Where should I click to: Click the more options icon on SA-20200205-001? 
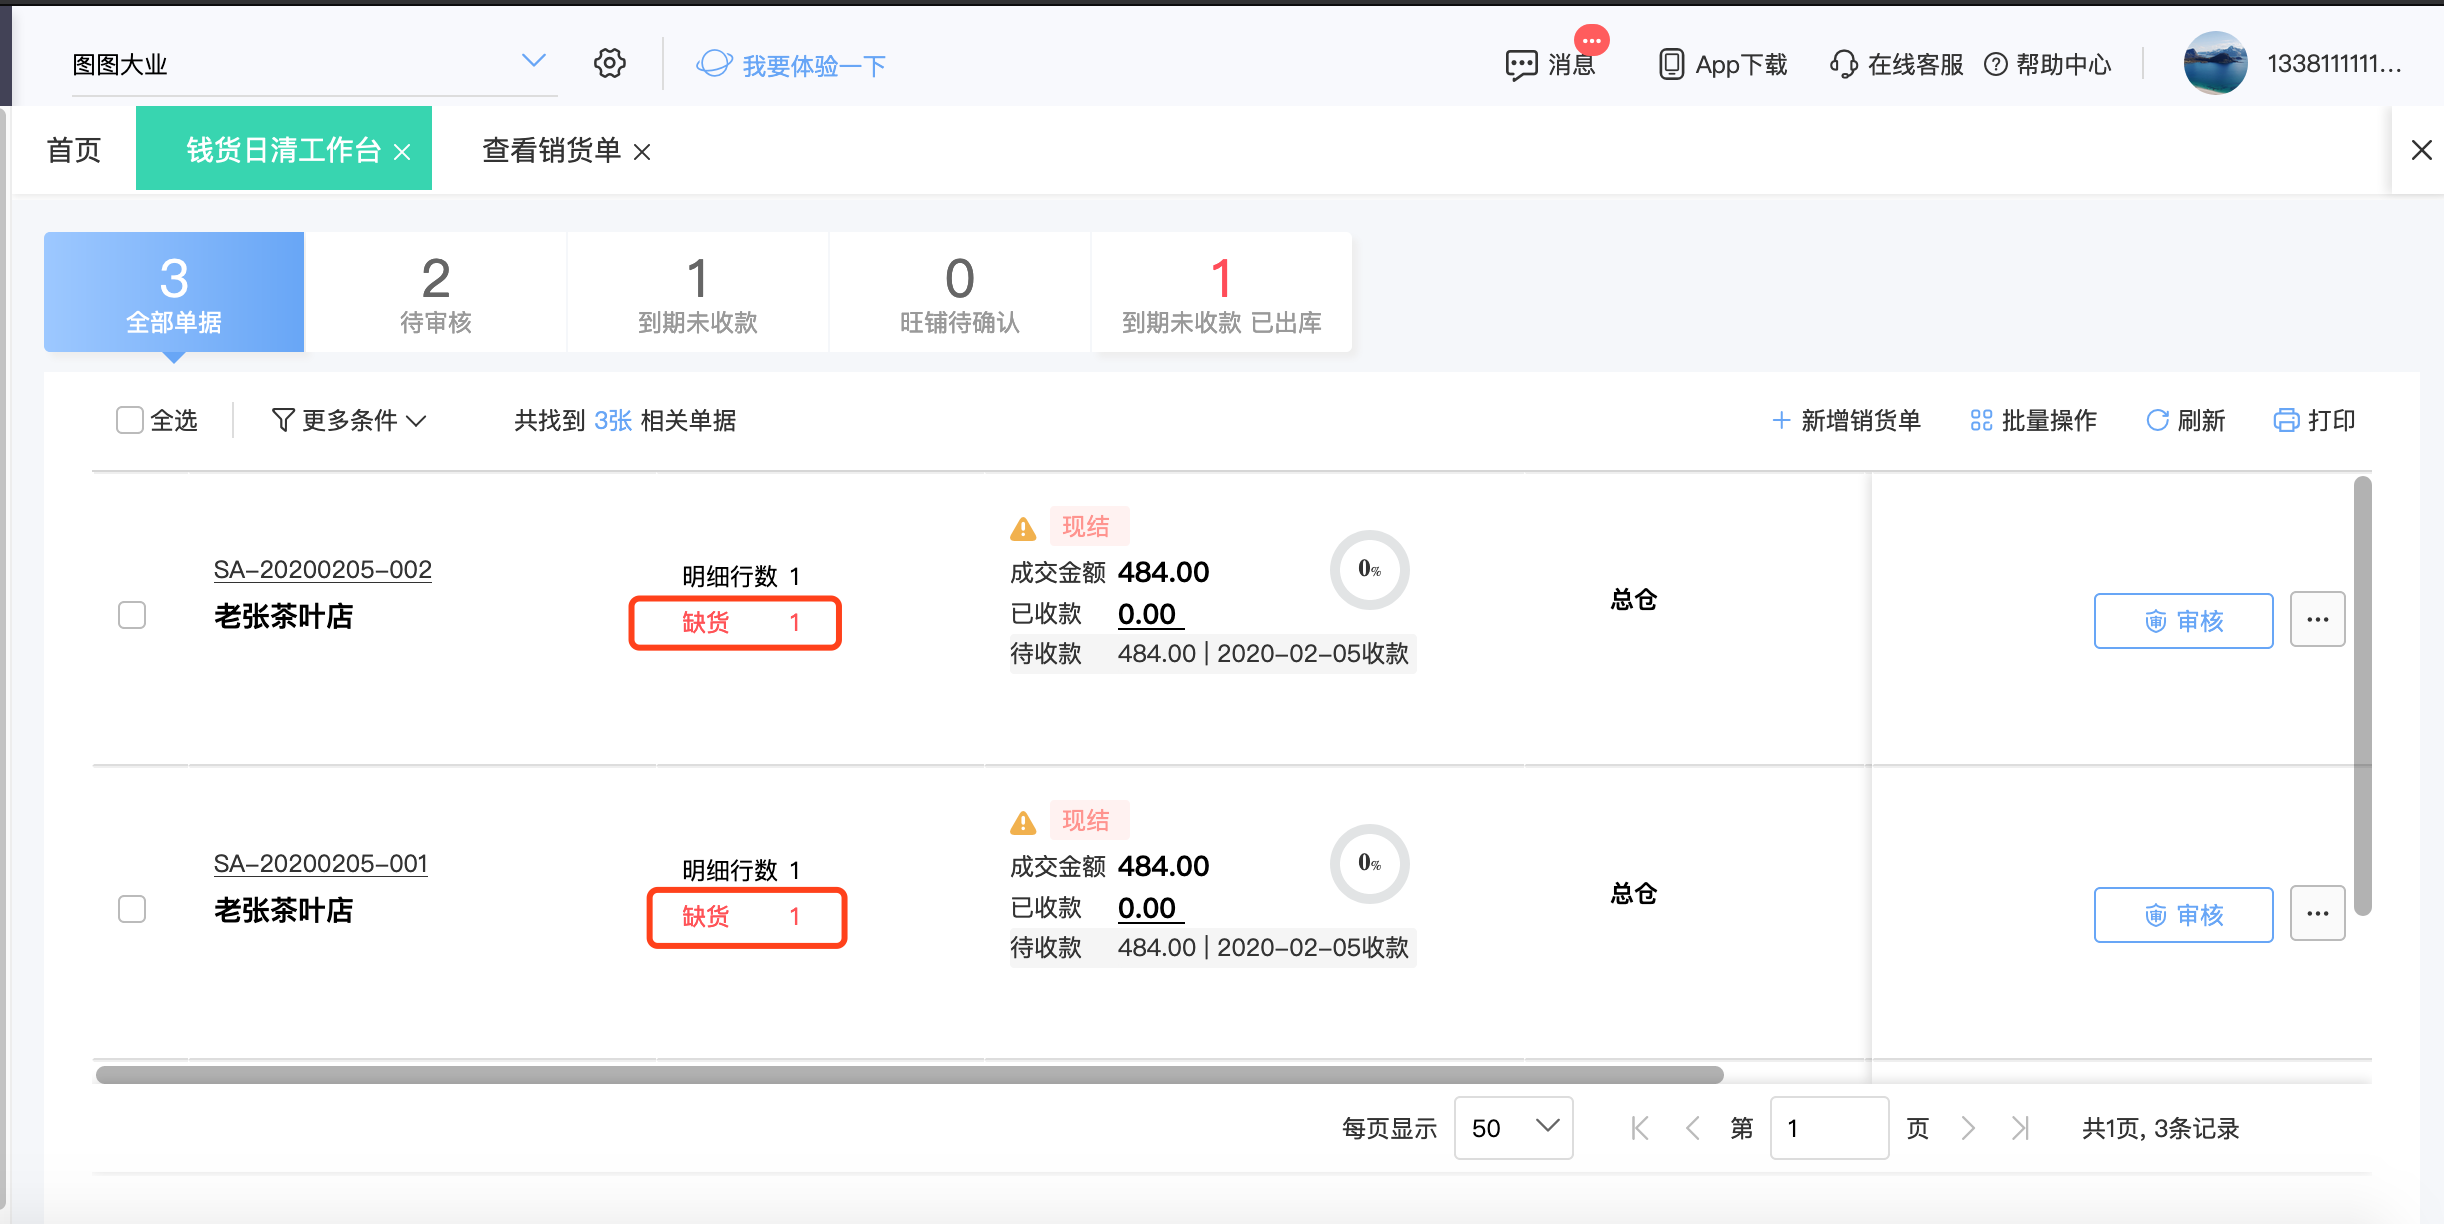click(2318, 913)
